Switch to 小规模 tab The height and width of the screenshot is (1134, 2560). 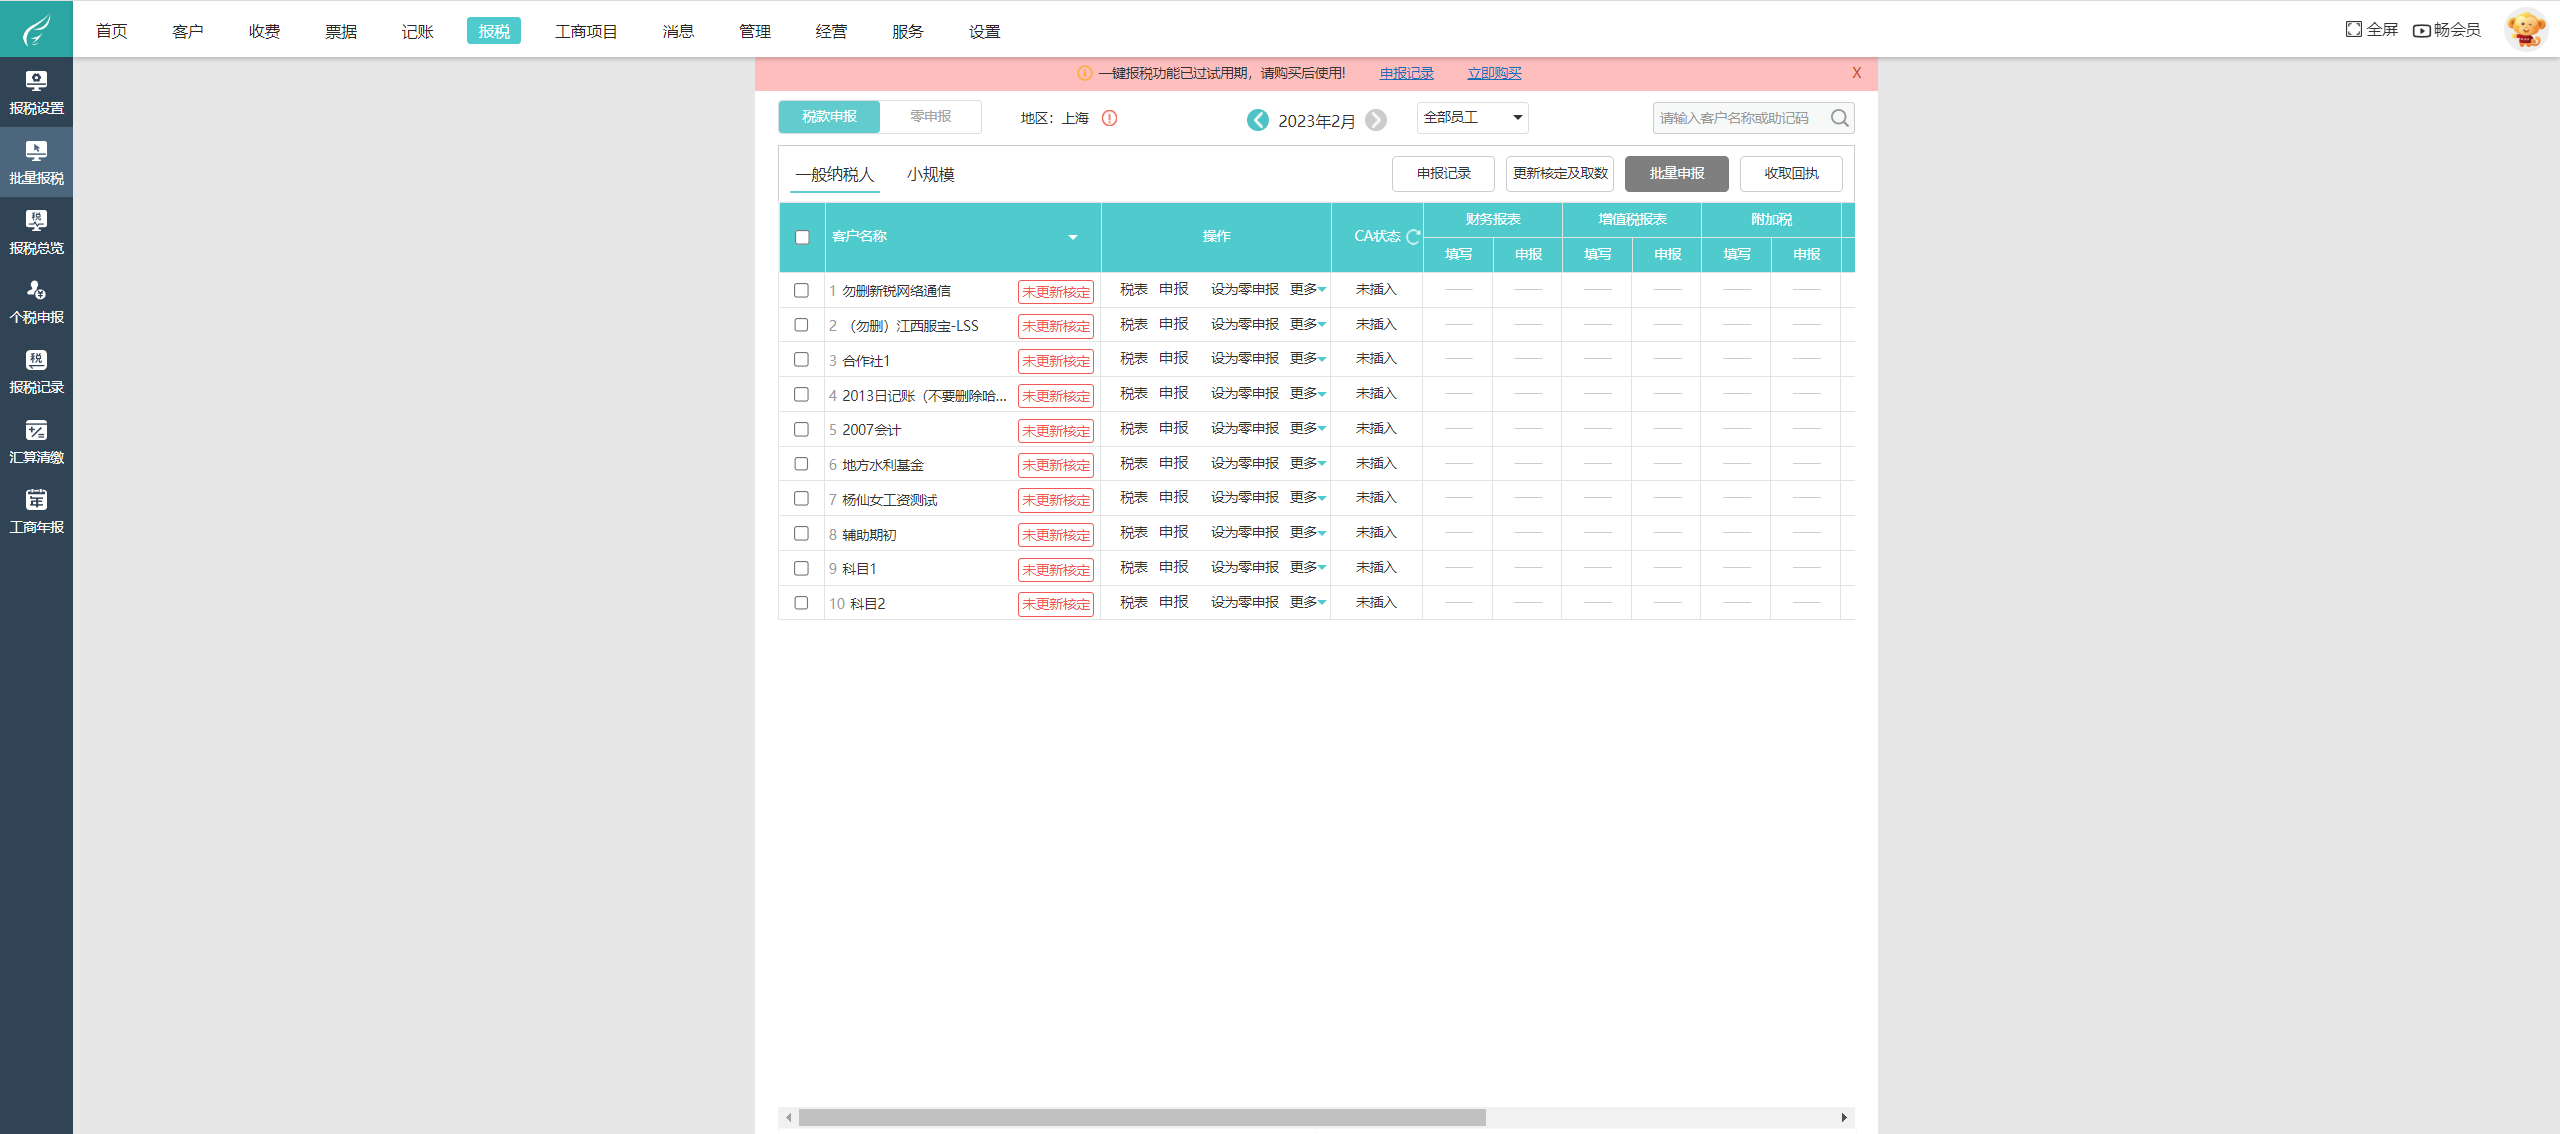coord(929,173)
